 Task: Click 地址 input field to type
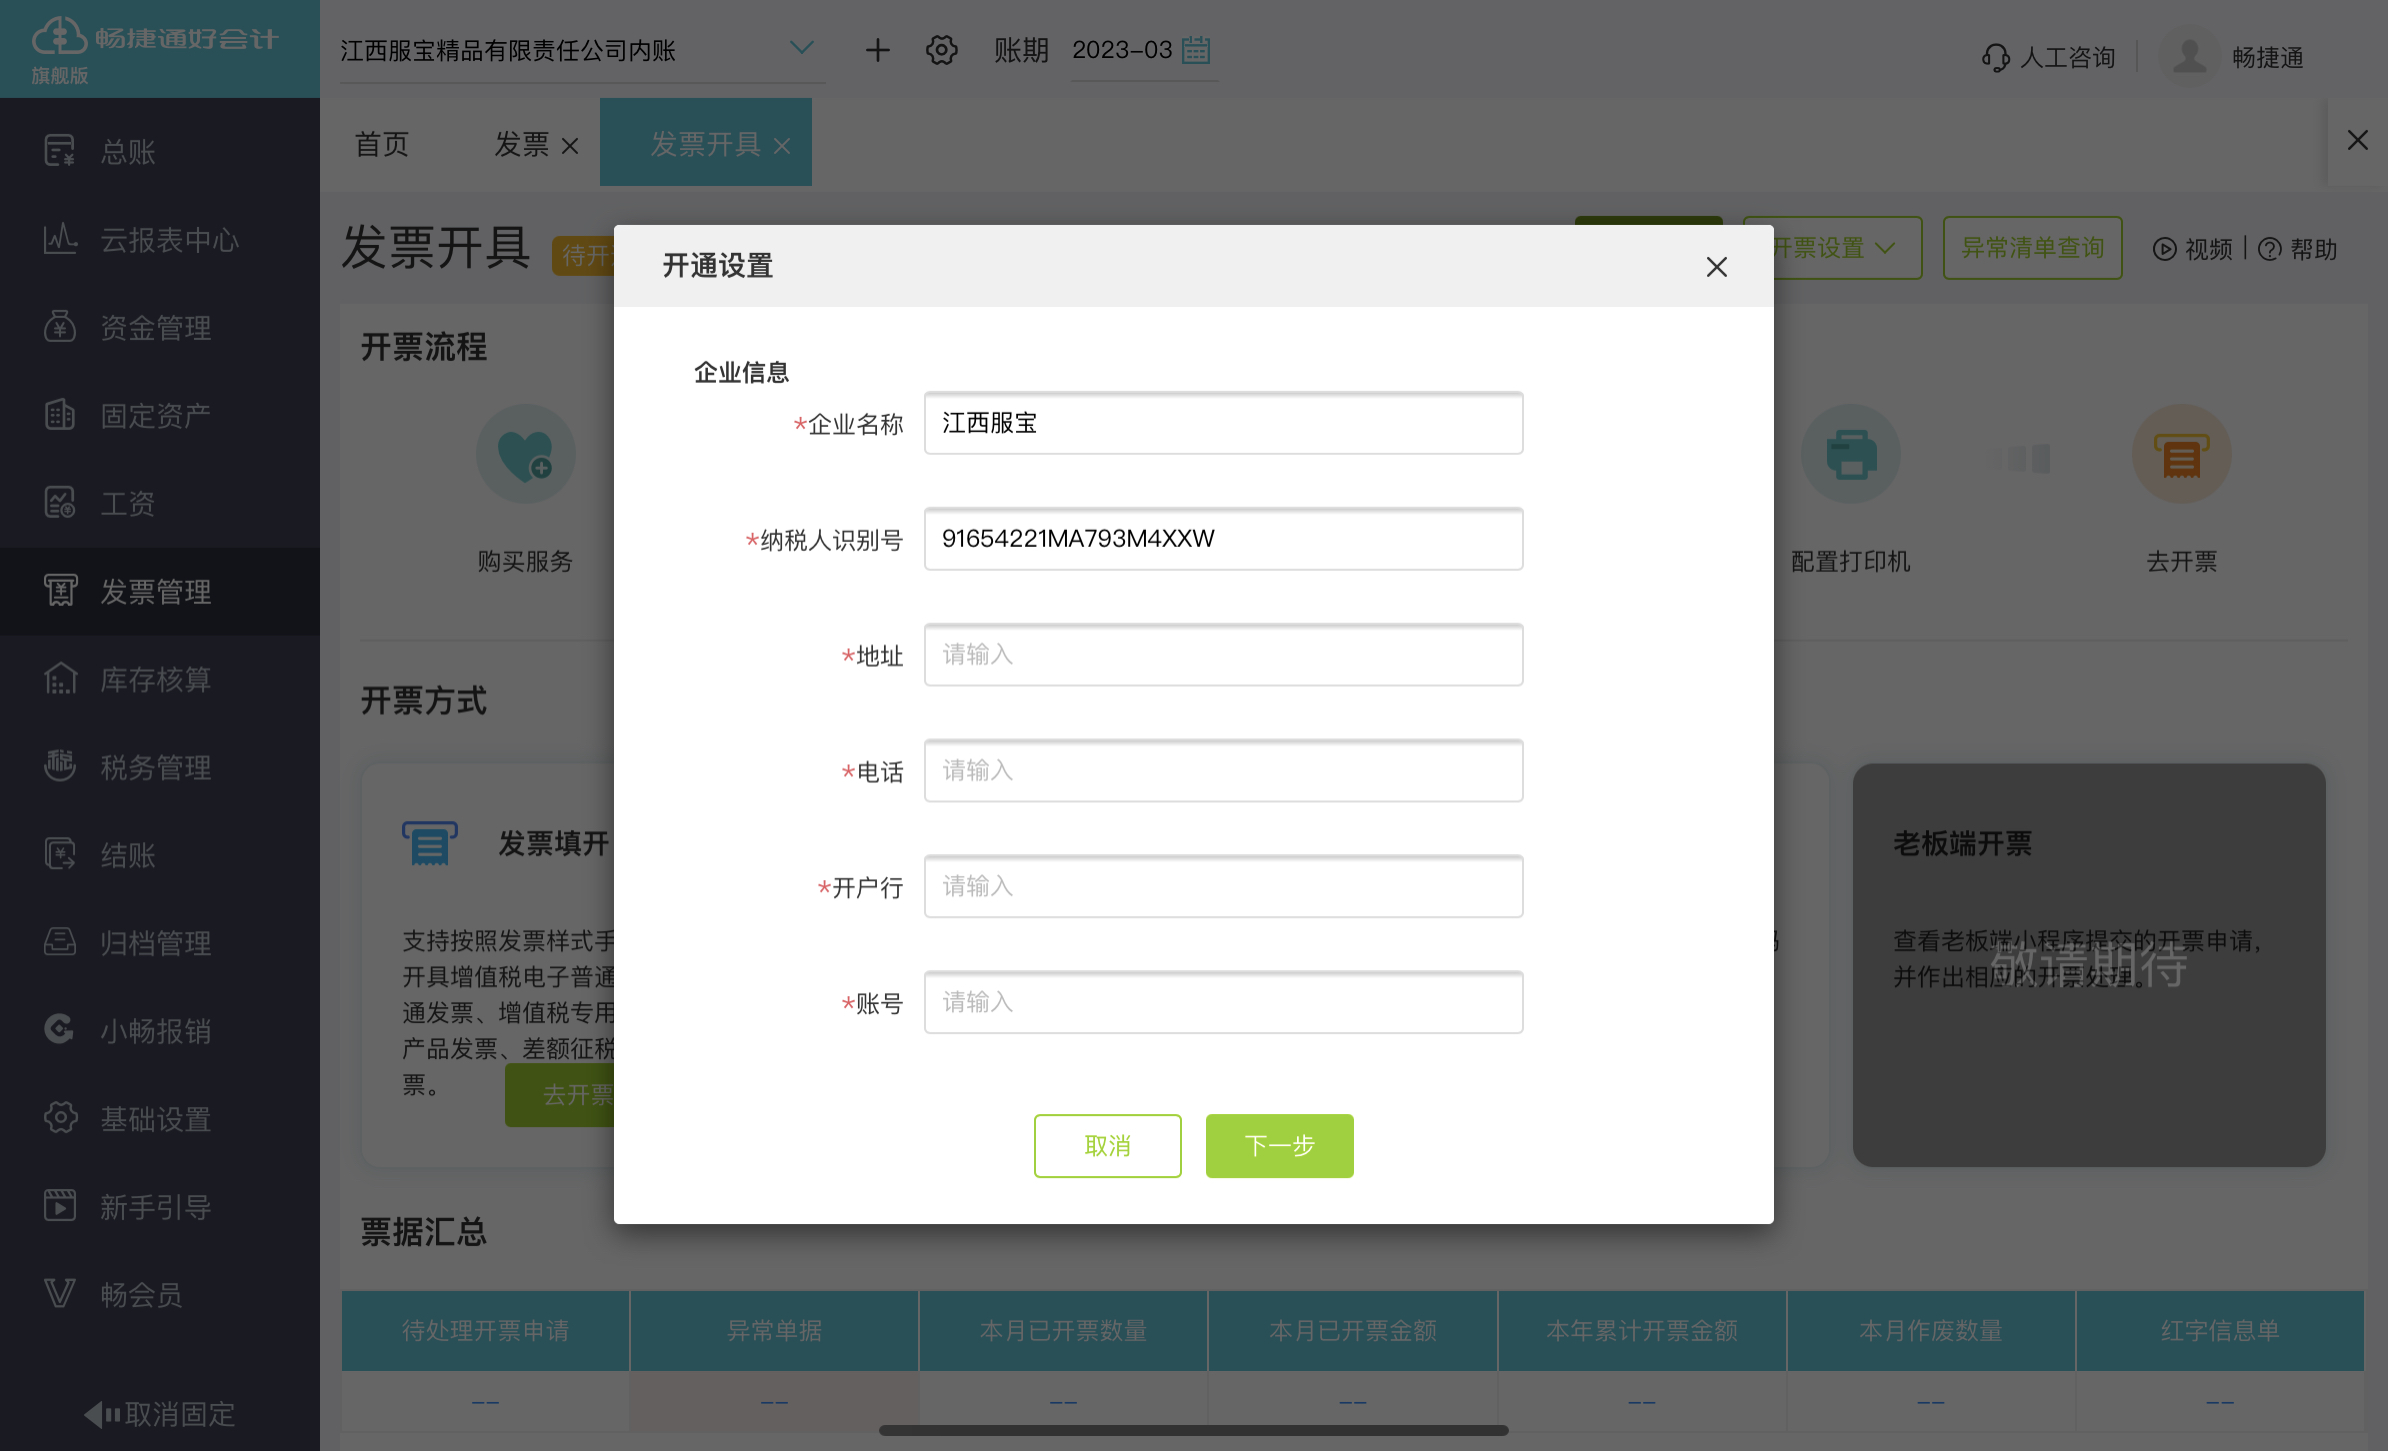coord(1220,655)
